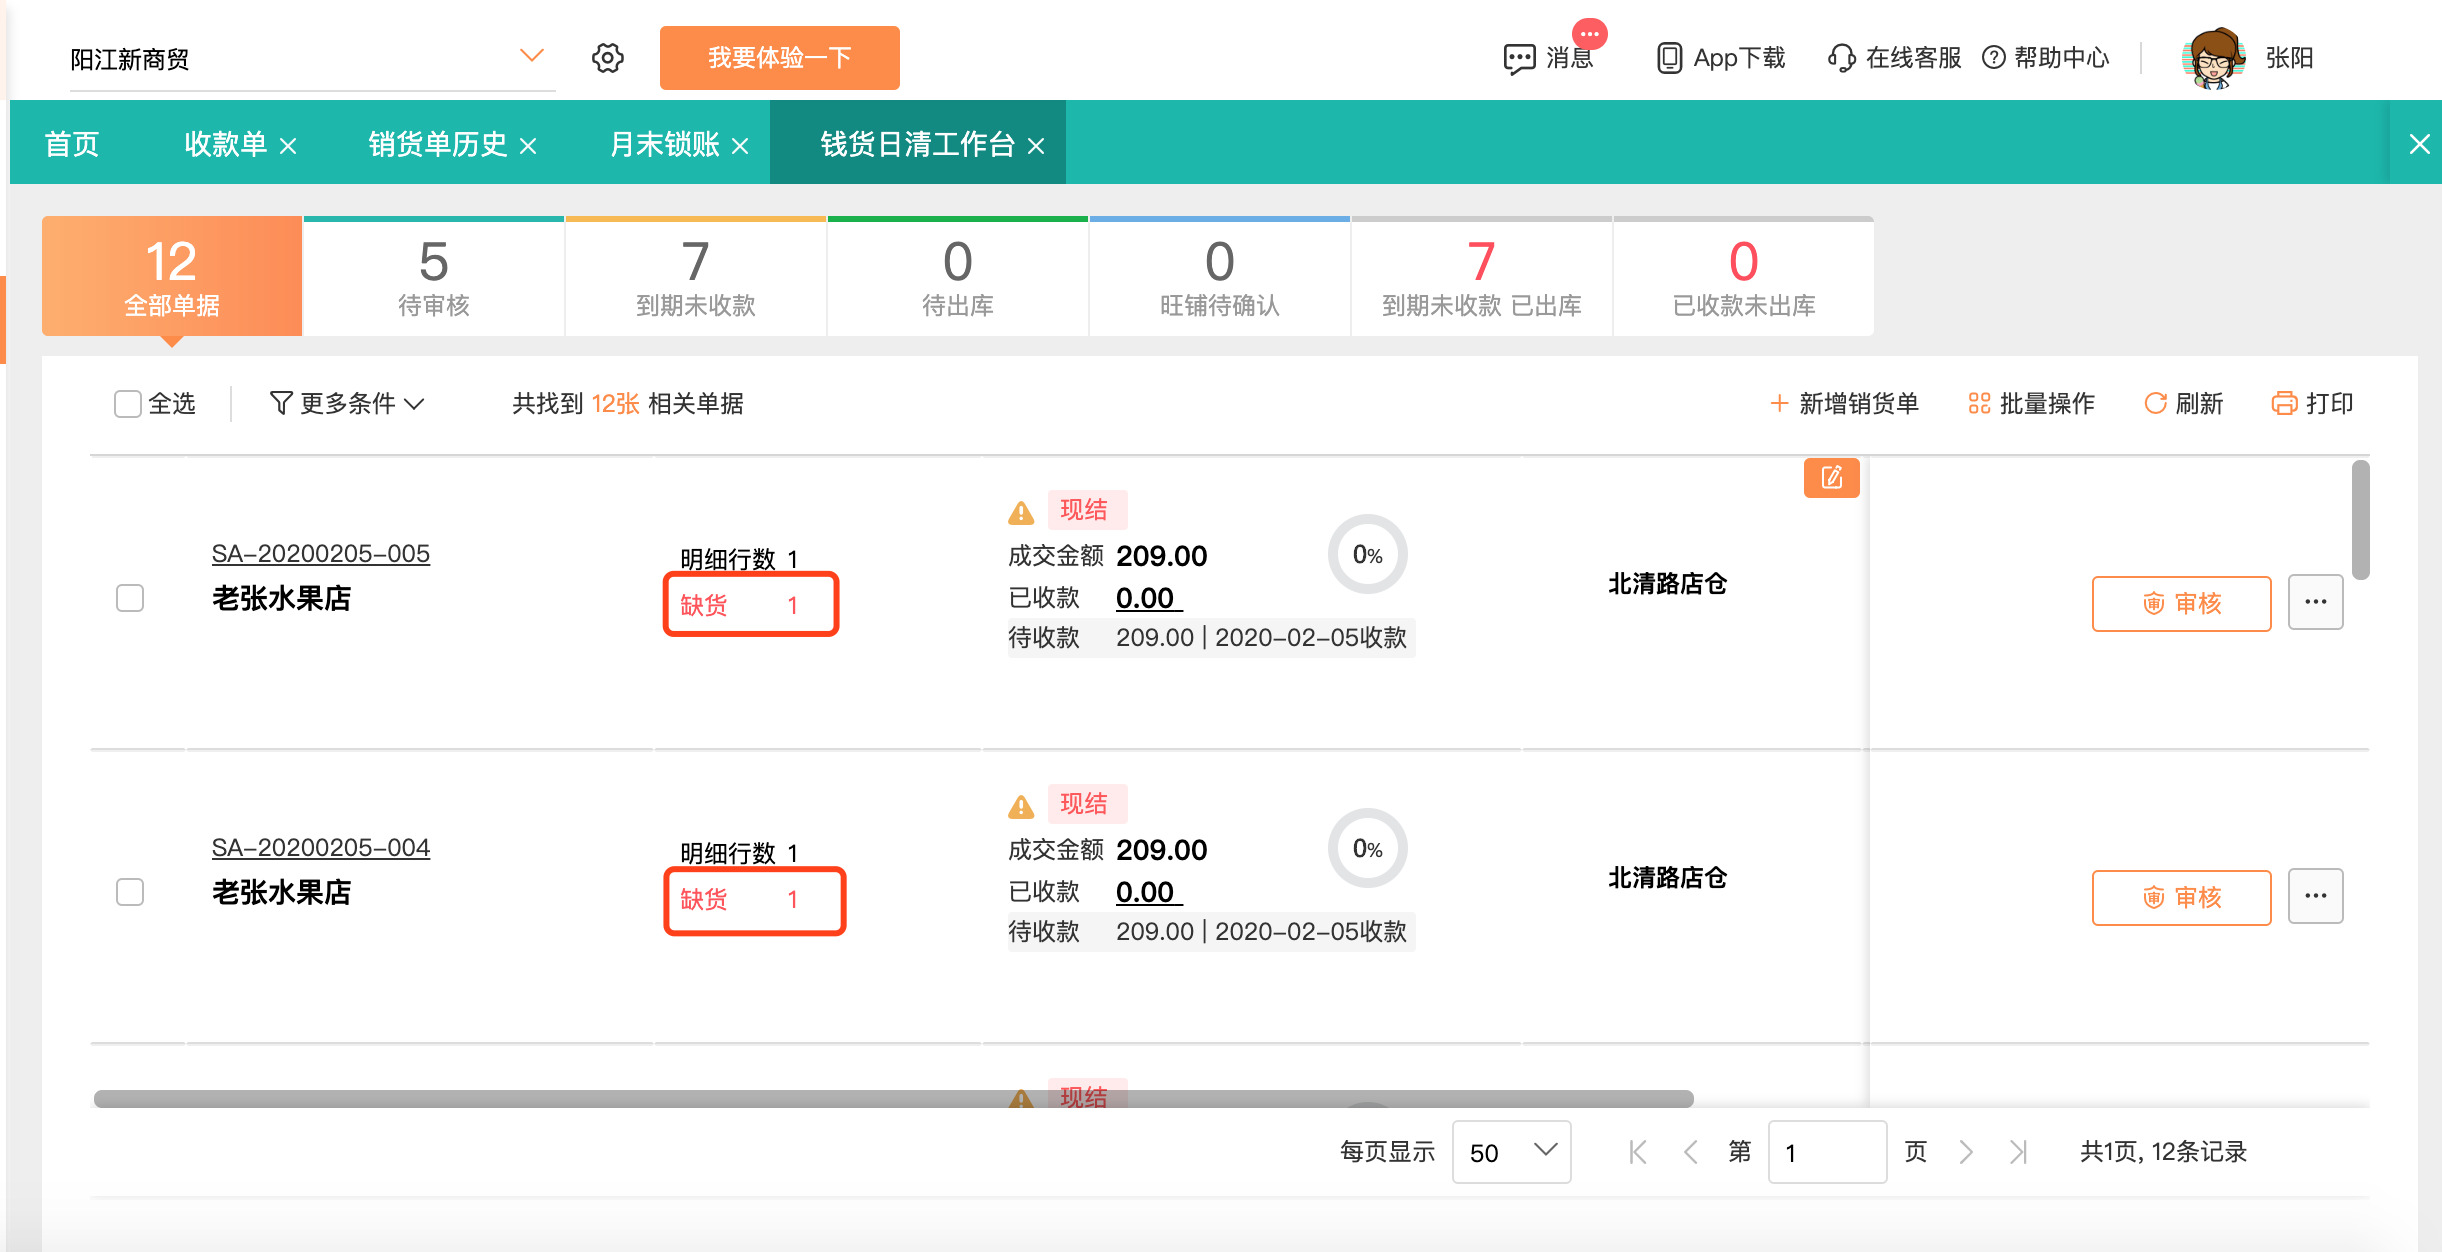
Task: Expand 阳江新商贸 company selector dropdown
Action: pyautogui.click(x=528, y=56)
